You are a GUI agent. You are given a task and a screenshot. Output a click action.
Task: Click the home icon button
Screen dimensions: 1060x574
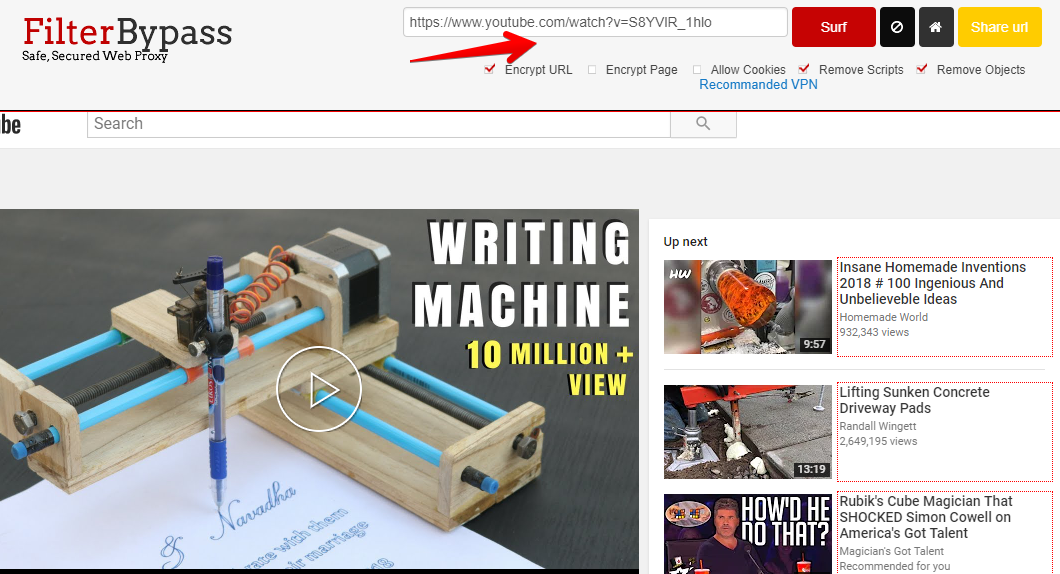(x=936, y=27)
